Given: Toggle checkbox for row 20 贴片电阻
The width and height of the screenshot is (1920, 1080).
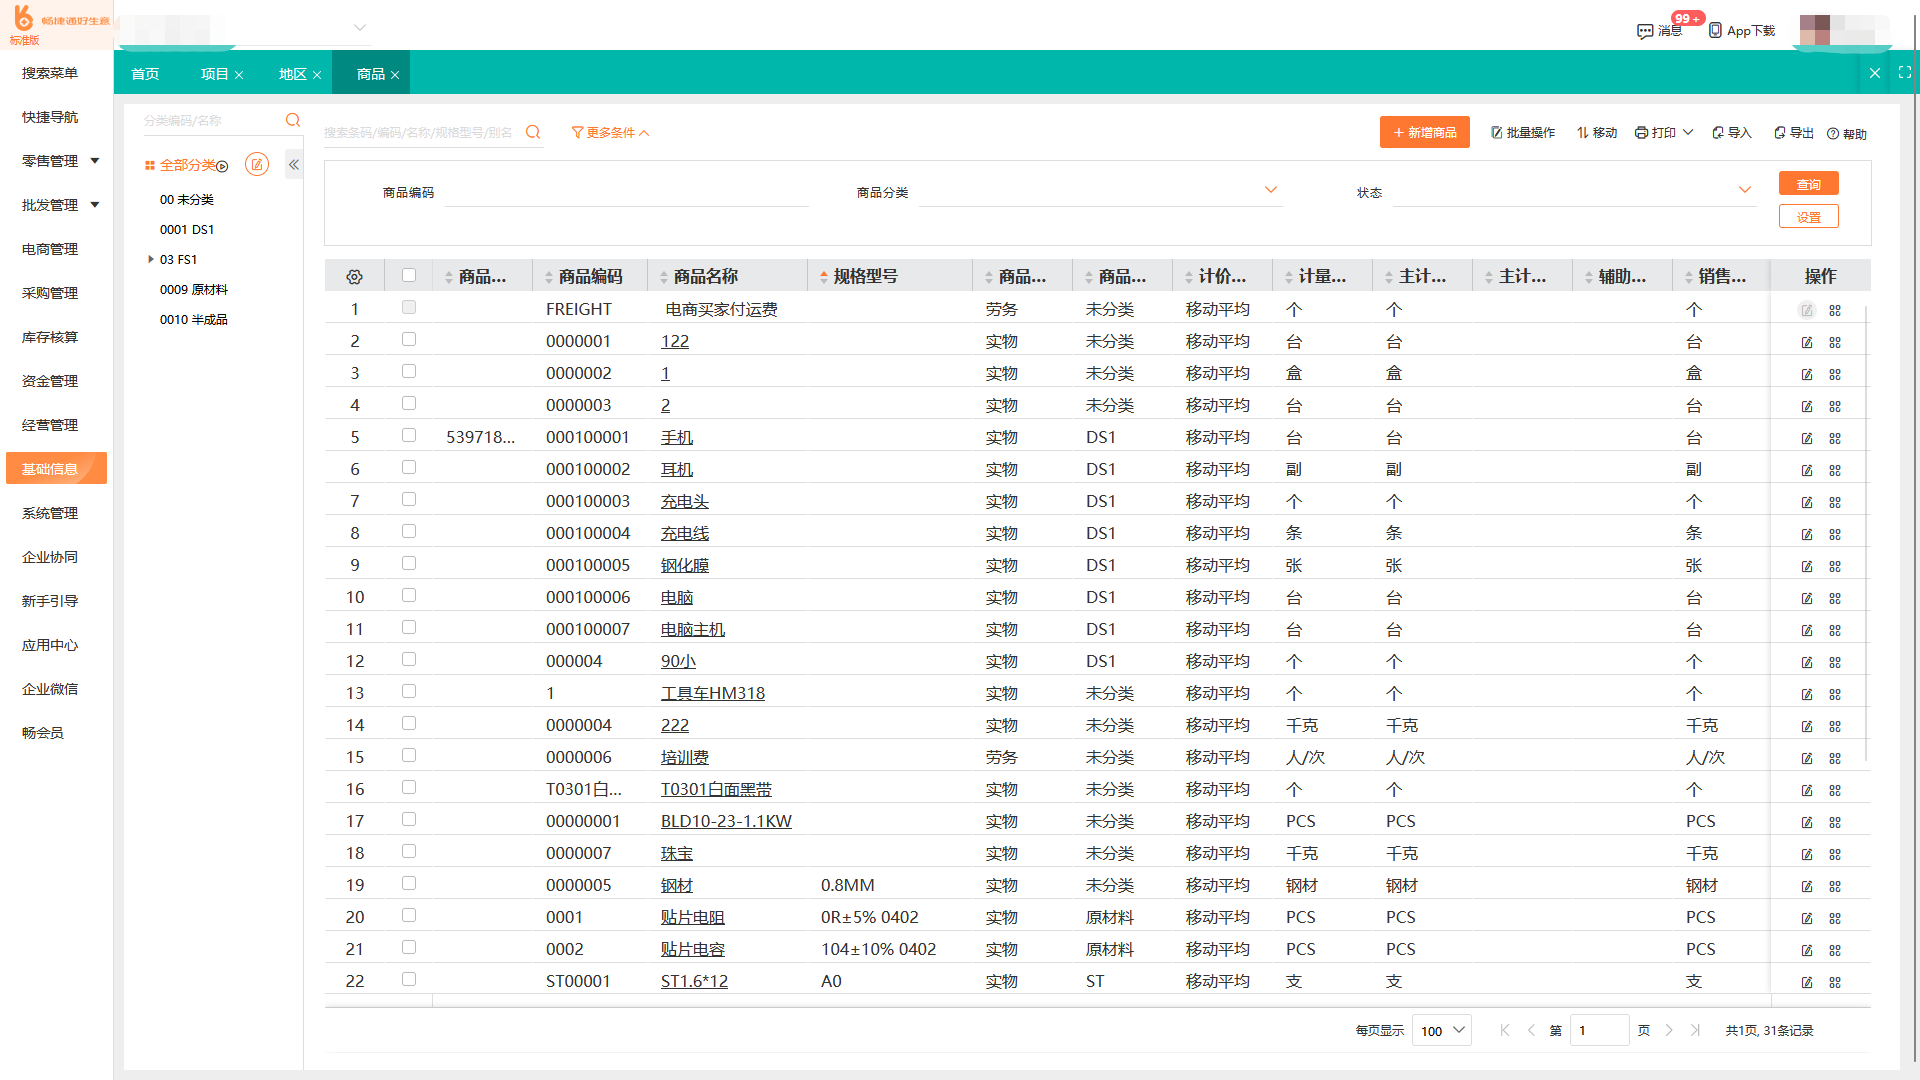Looking at the screenshot, I should (x=410, y=916).
